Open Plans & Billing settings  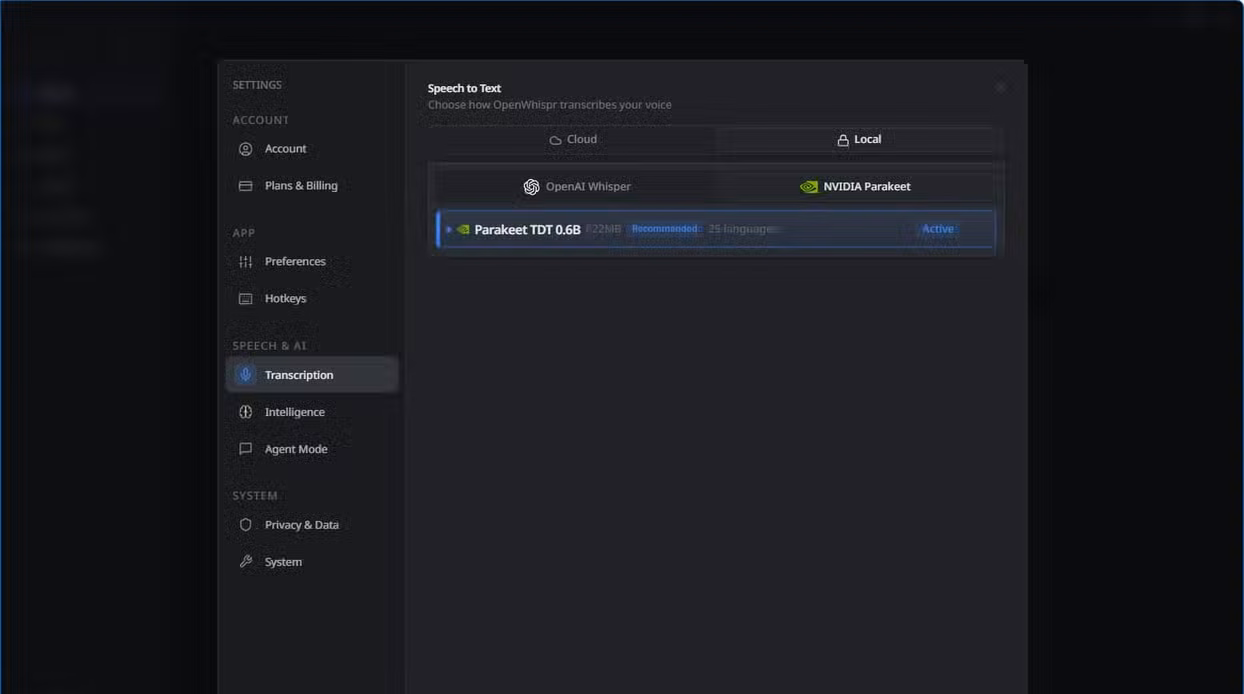click(x=312, y=186)
